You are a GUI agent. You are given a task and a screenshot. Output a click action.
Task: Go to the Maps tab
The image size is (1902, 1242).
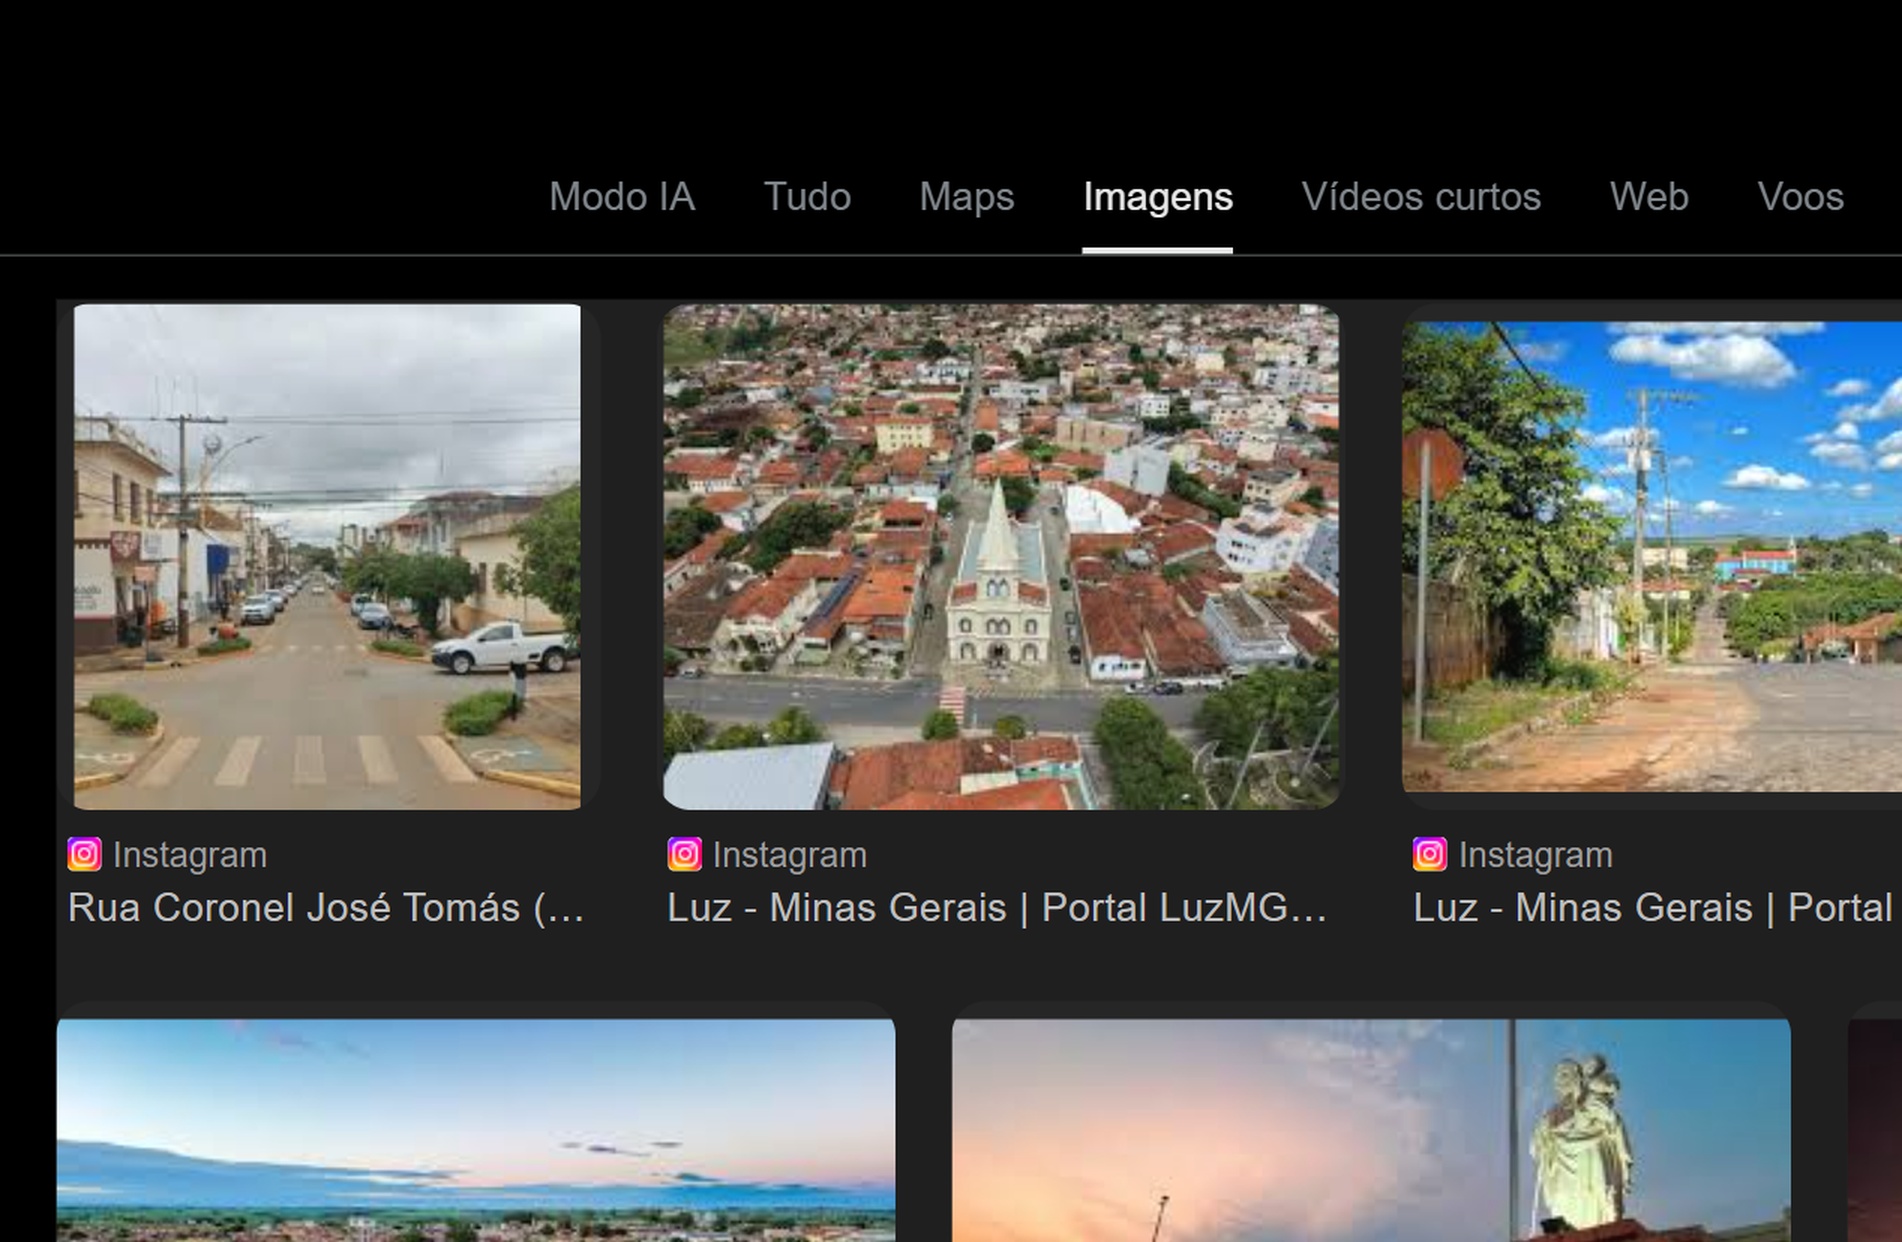tap(966, 197)
